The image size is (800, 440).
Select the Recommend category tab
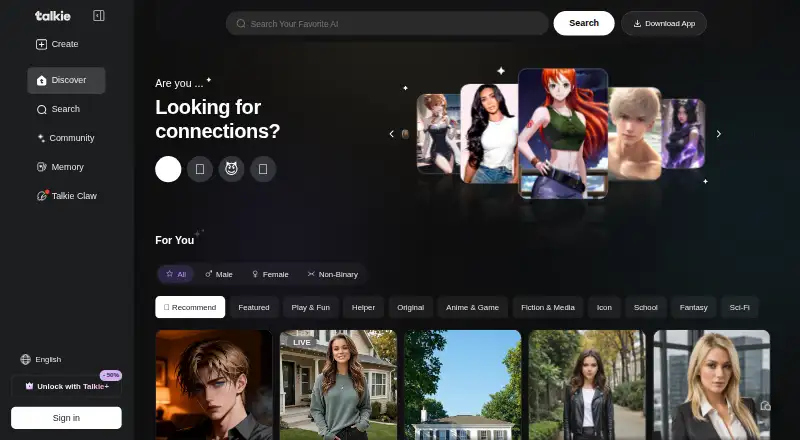[190, 307]
